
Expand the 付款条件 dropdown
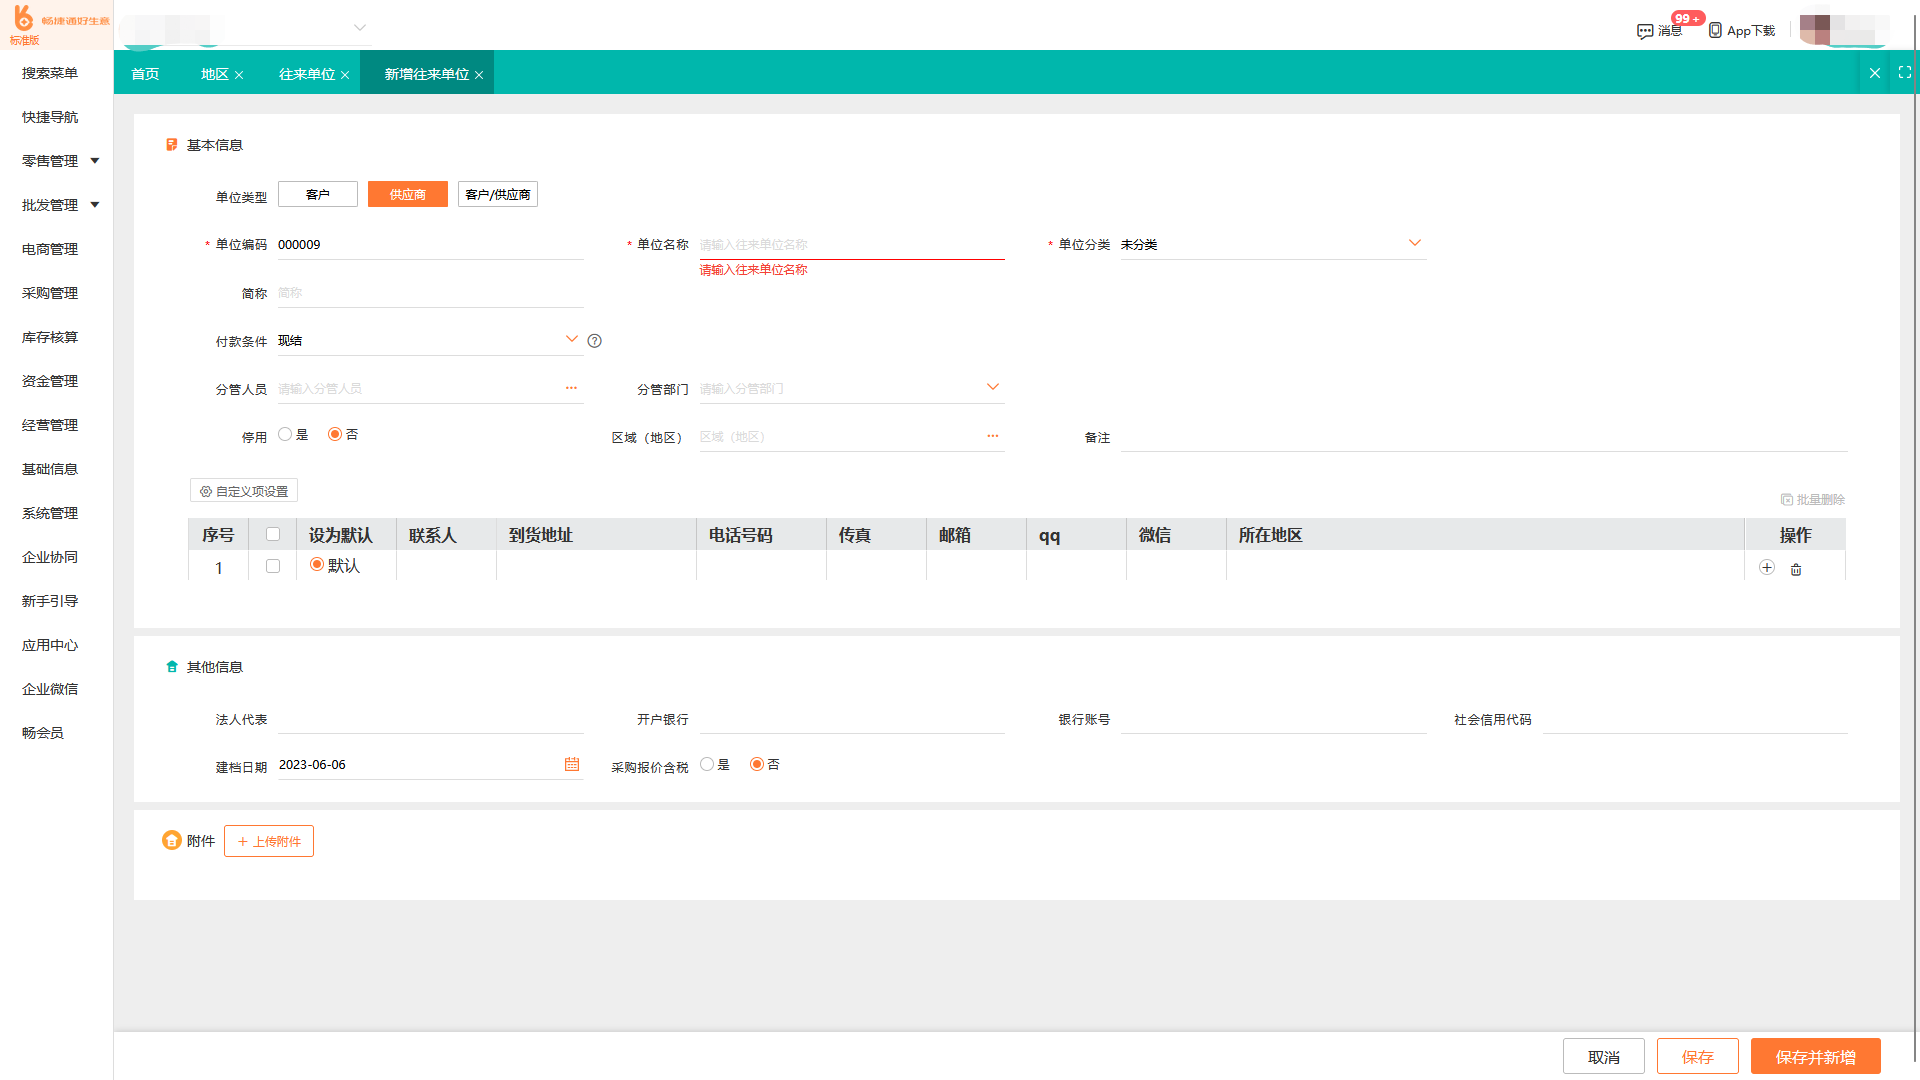[x=571, y=340]
